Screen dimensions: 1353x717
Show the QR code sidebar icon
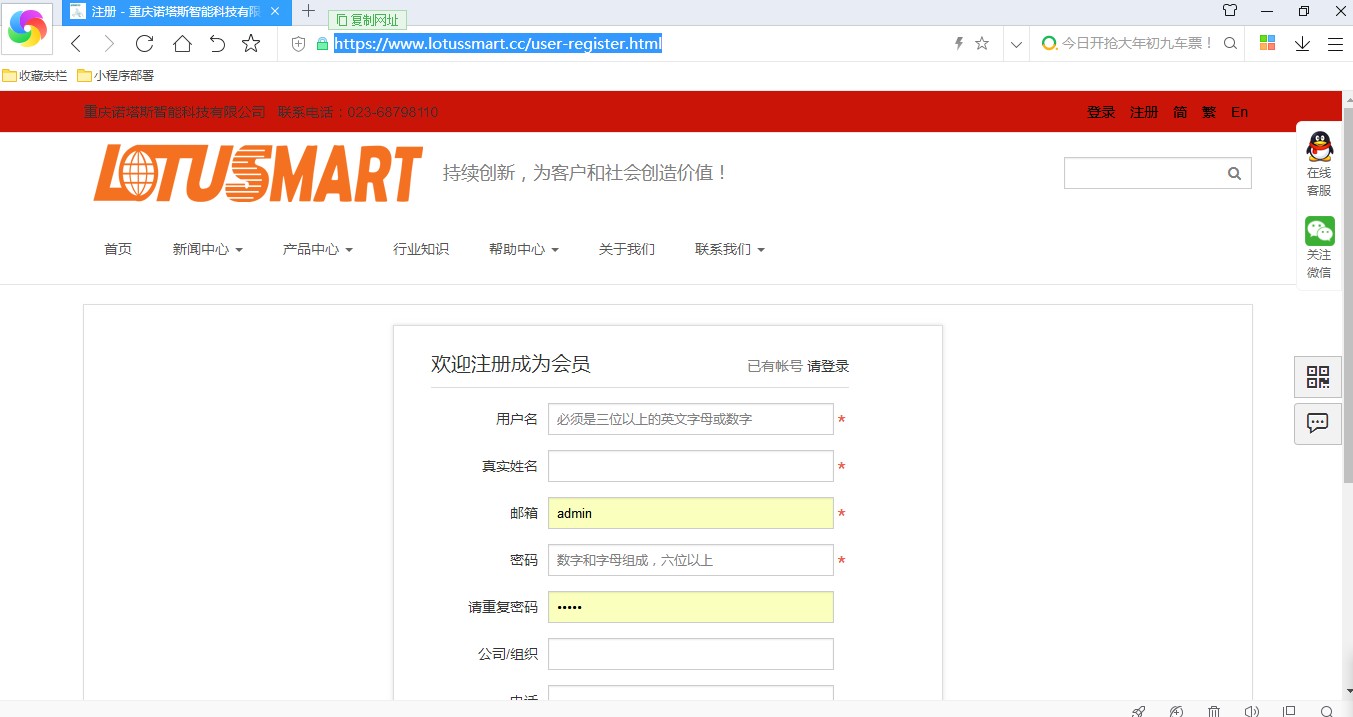tap(1317, 377)
